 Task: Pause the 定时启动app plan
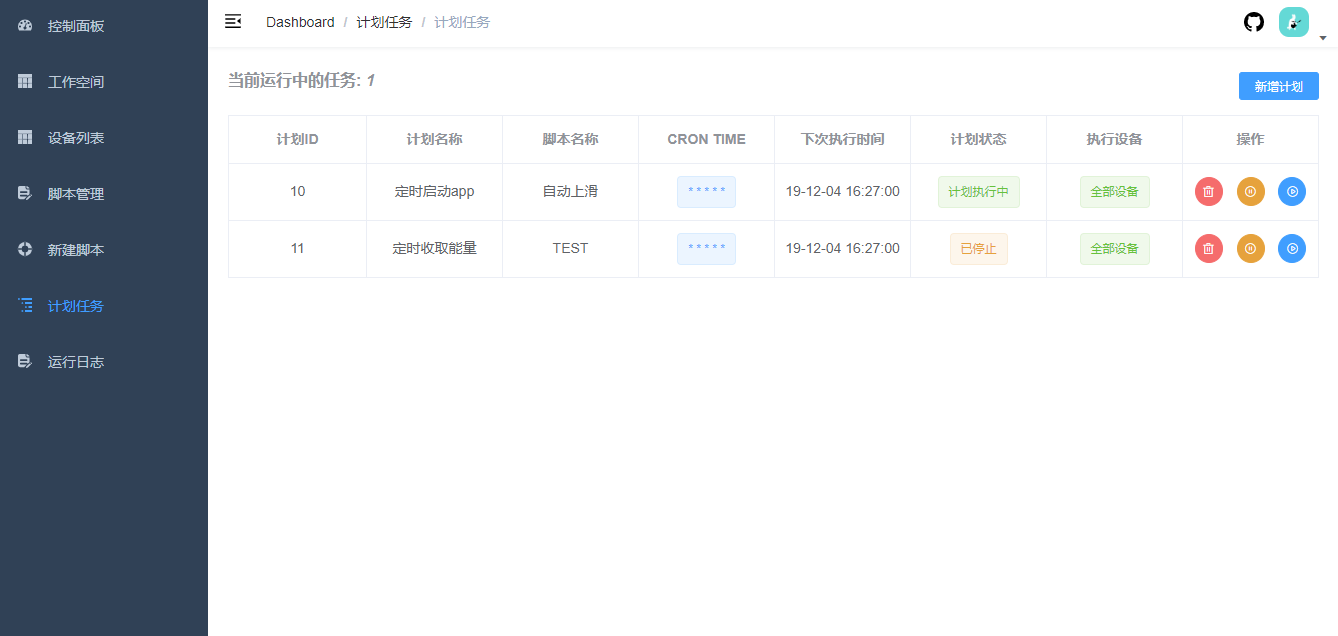[x=1250, y=192]
